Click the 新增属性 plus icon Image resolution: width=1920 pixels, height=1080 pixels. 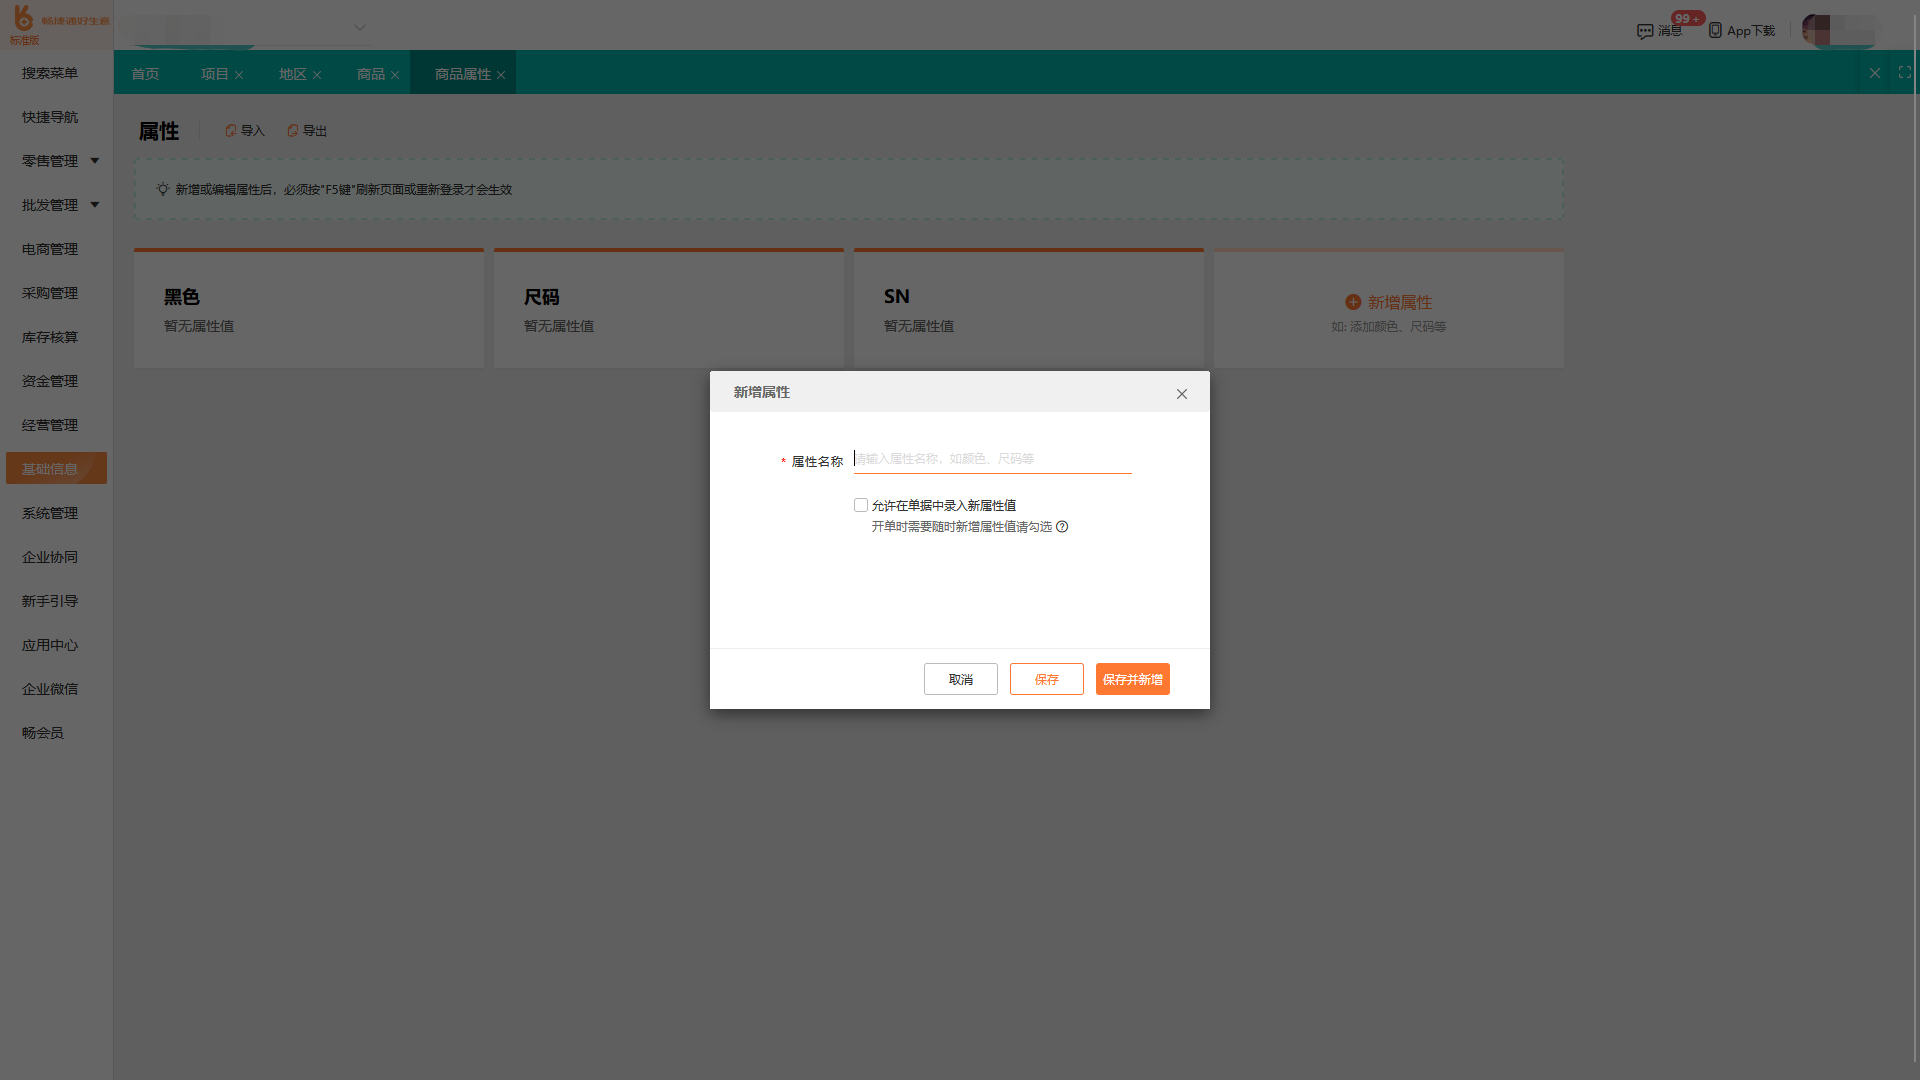point(1352,302)
